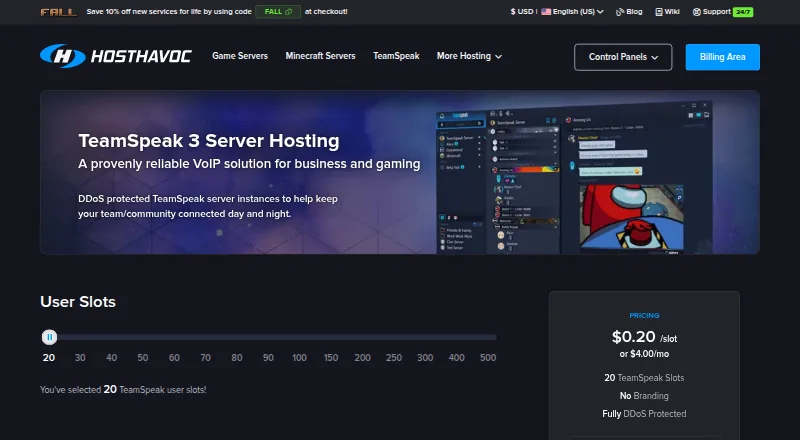The width and height of the screenshot is (800, 440).
Task: Select 250 on the slots scale
Action: (x=393, y=358)
